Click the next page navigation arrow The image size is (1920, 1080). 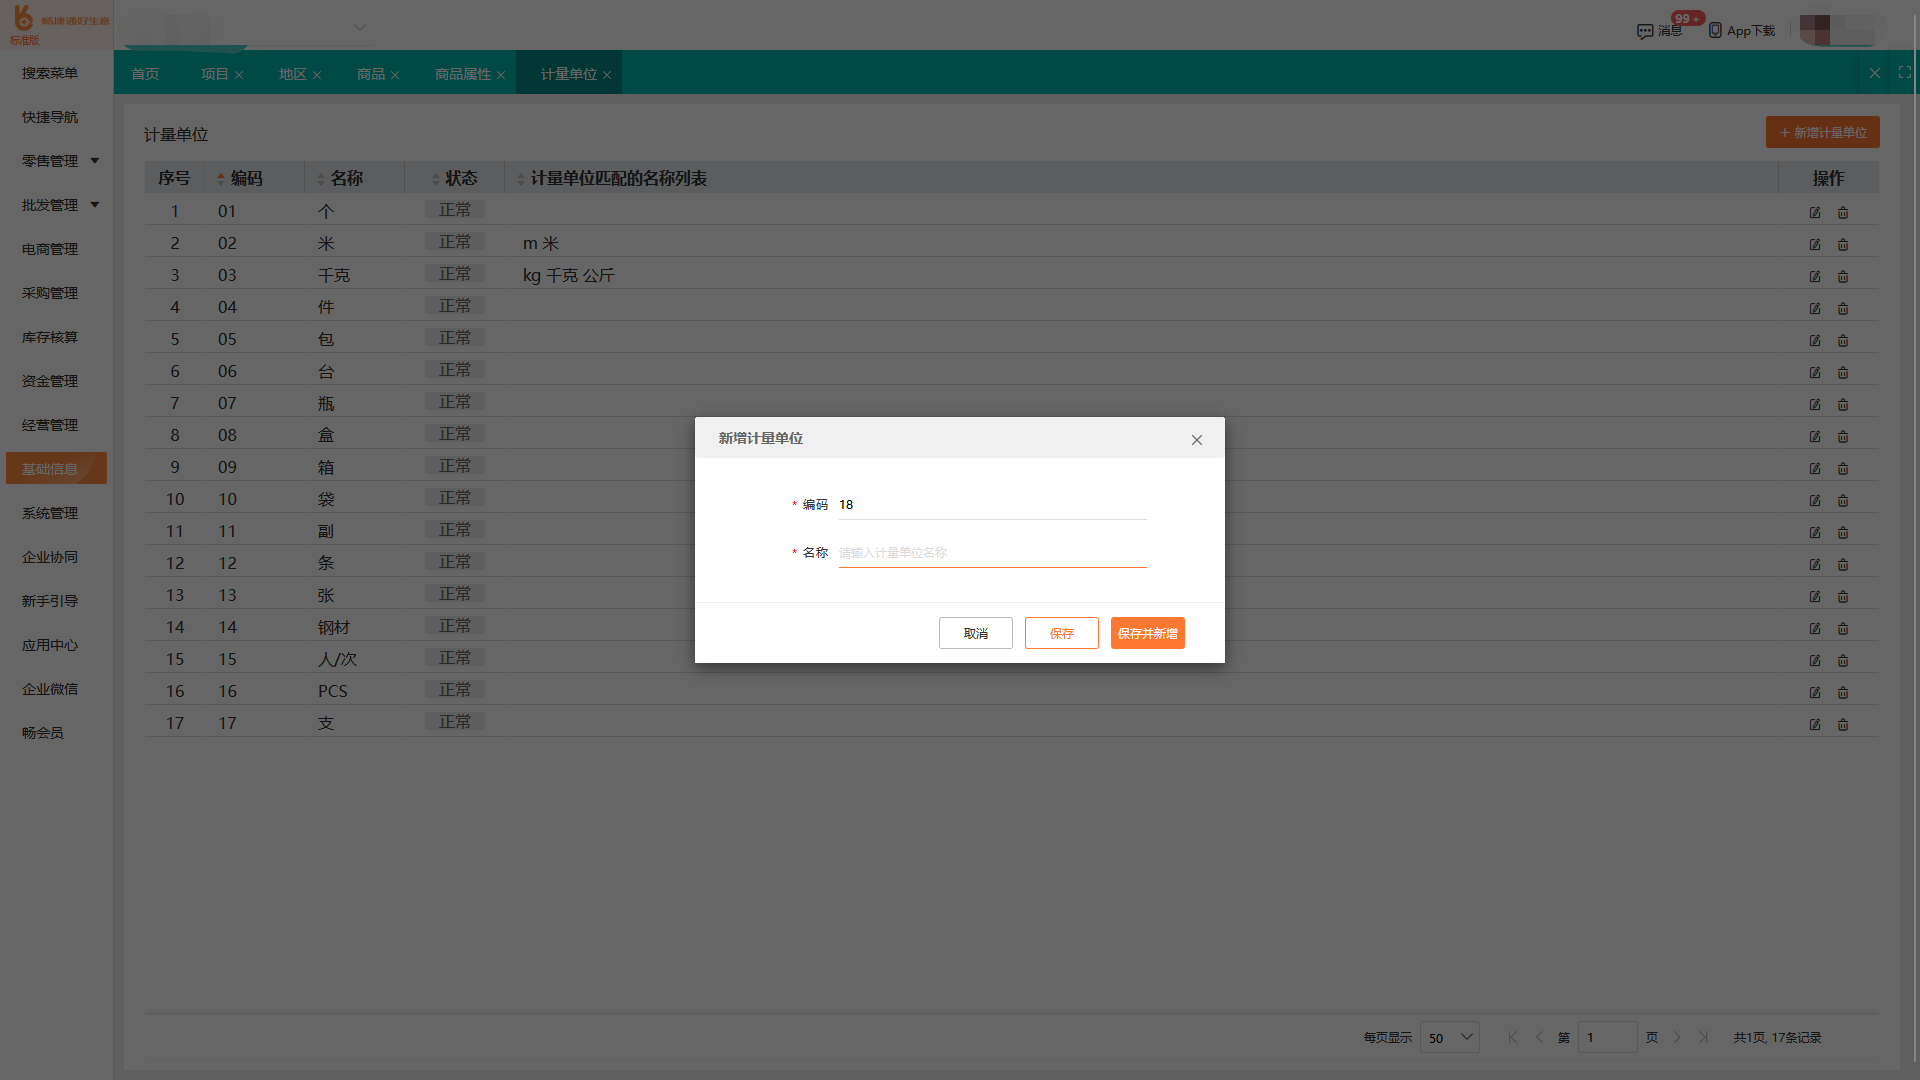[x=1677, y=1038]
